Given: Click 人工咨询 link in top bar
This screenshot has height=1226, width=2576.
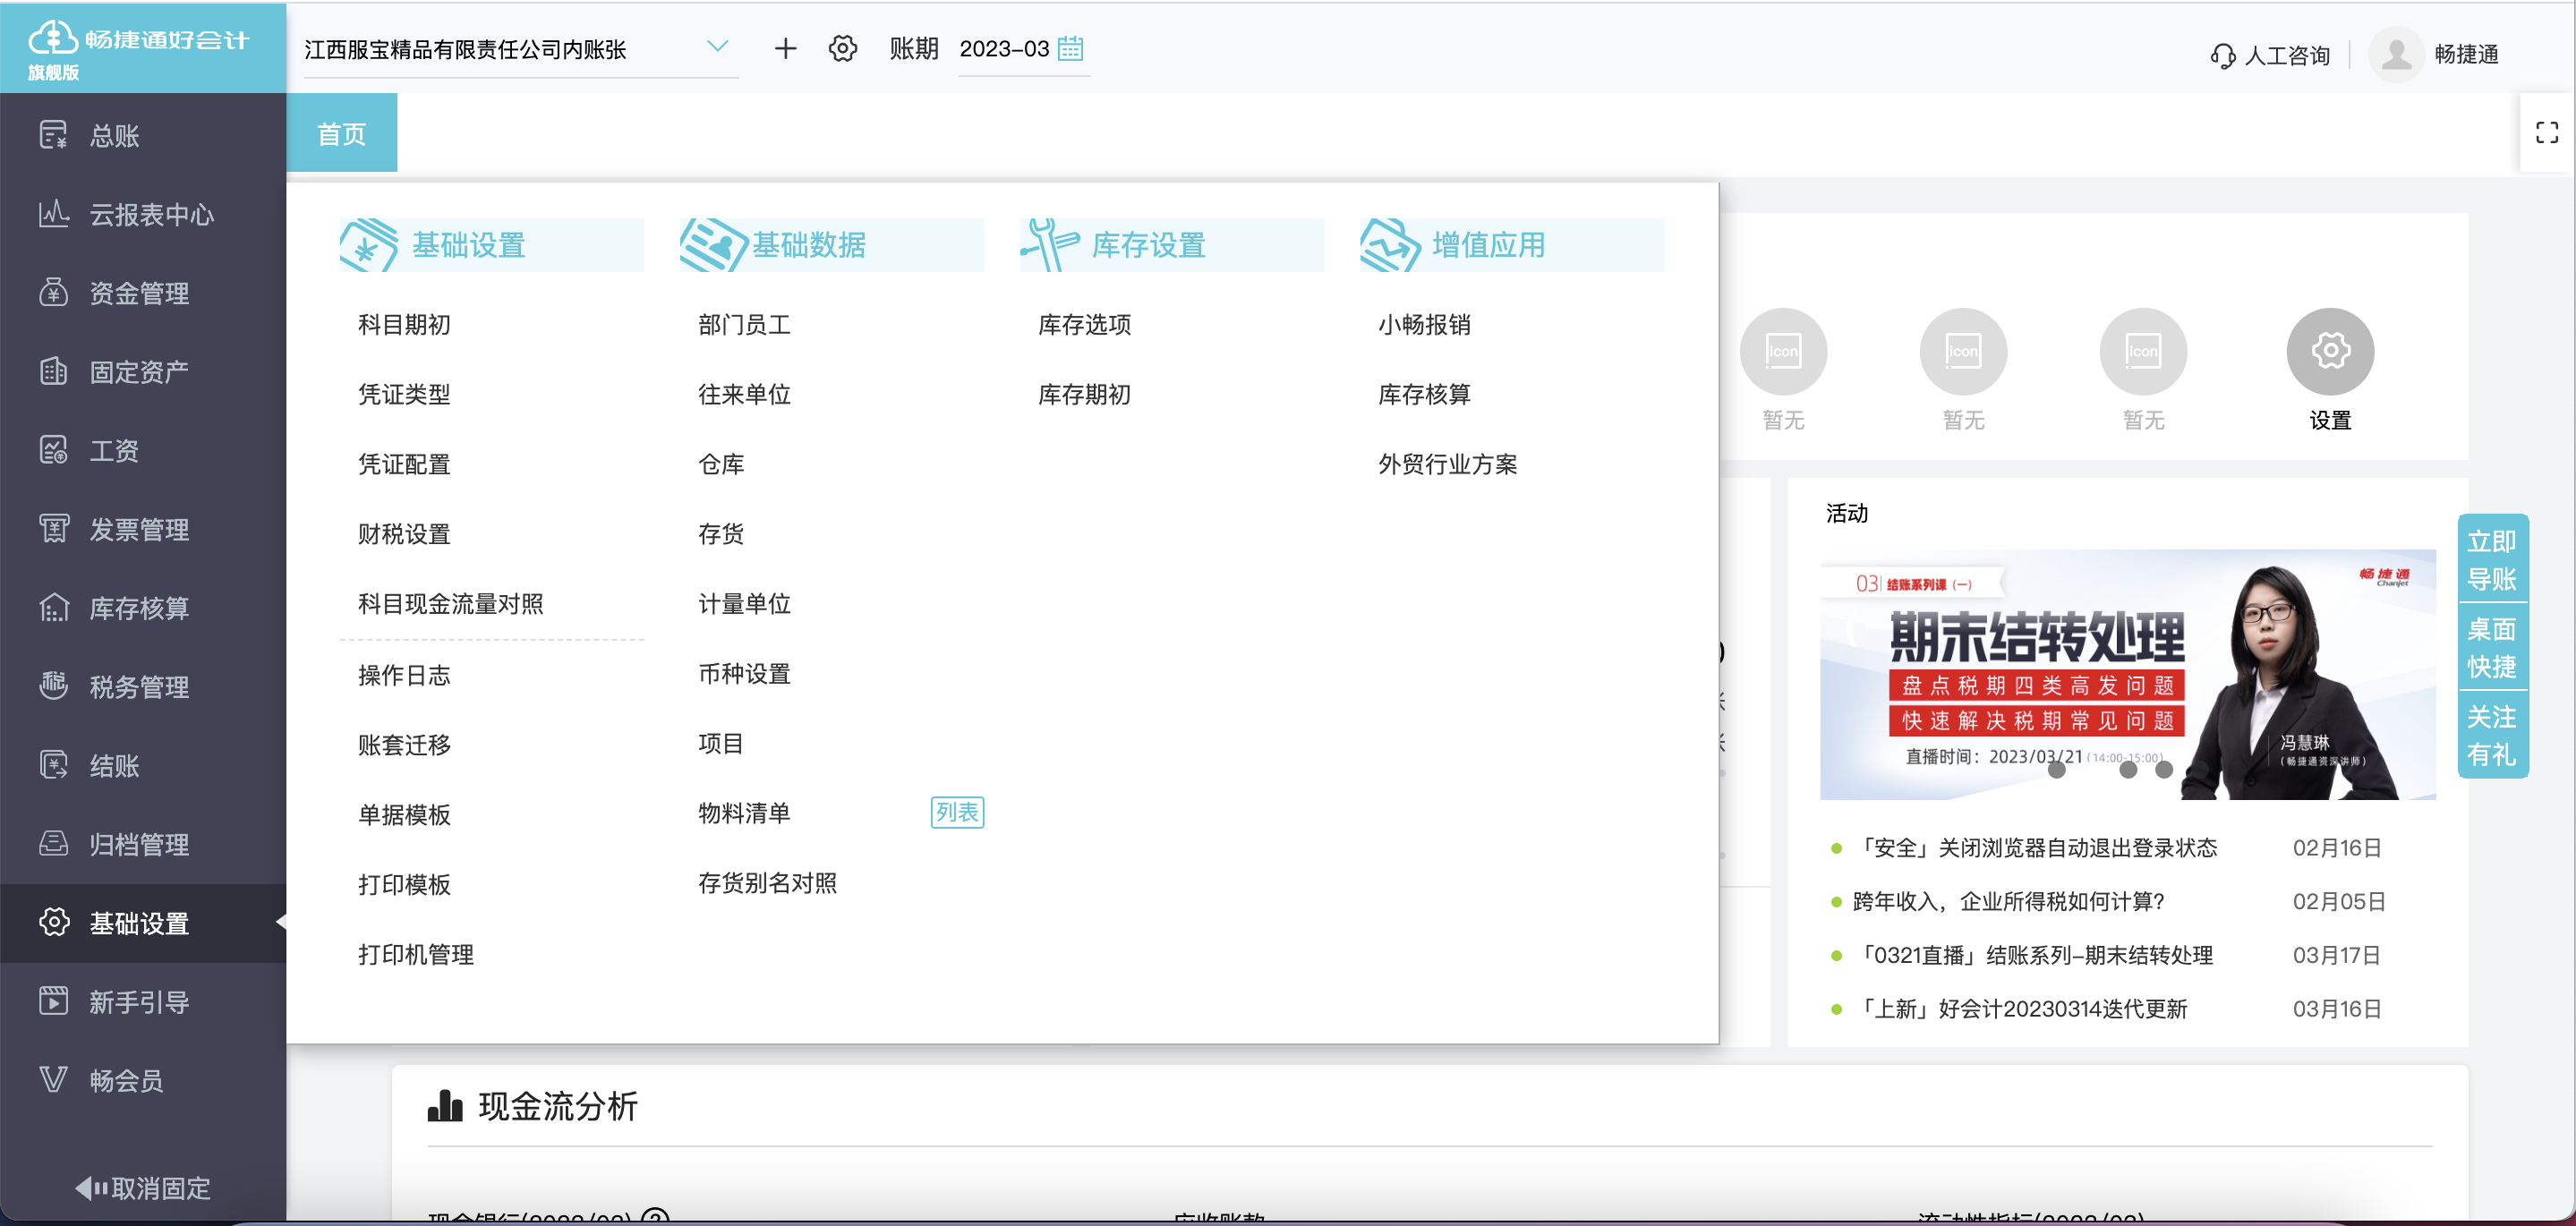Looking at the screenshot, I should click(2273, 49).
